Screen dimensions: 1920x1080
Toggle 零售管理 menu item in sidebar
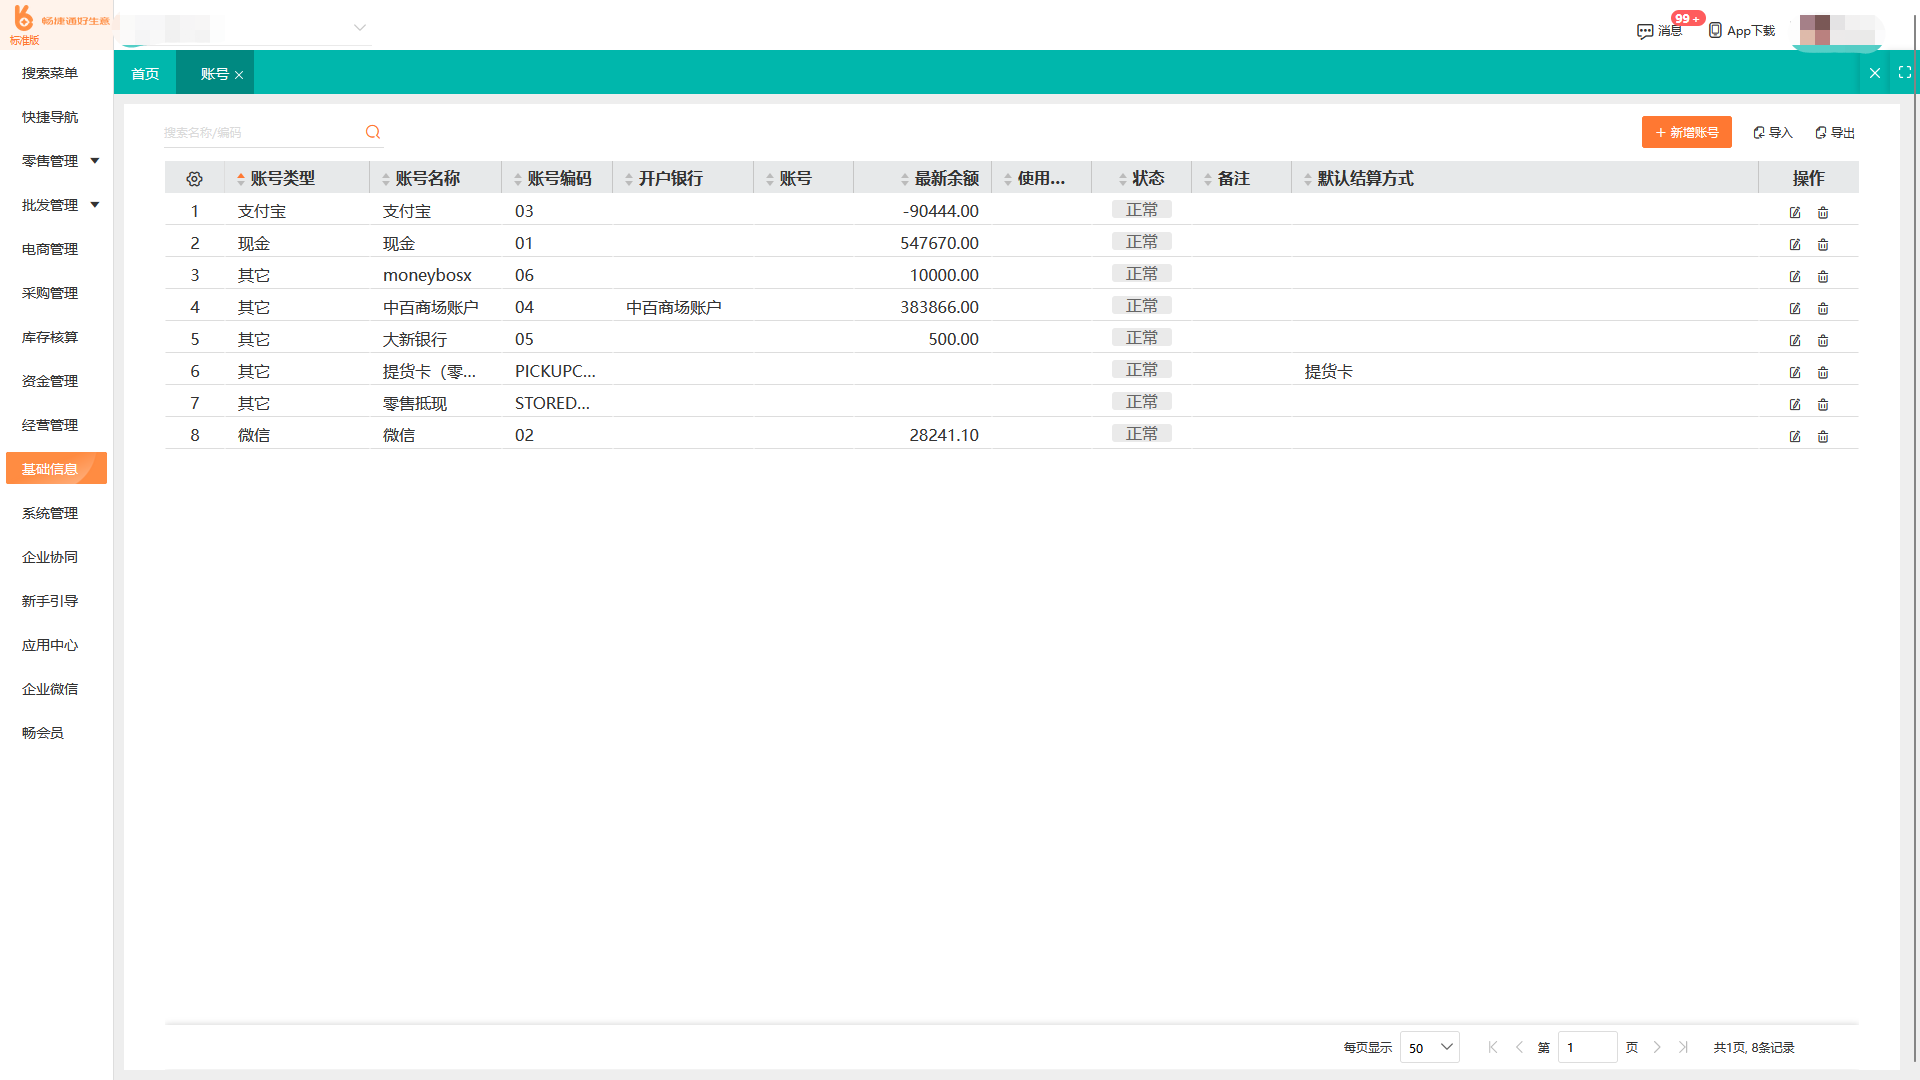pos(58,161)
